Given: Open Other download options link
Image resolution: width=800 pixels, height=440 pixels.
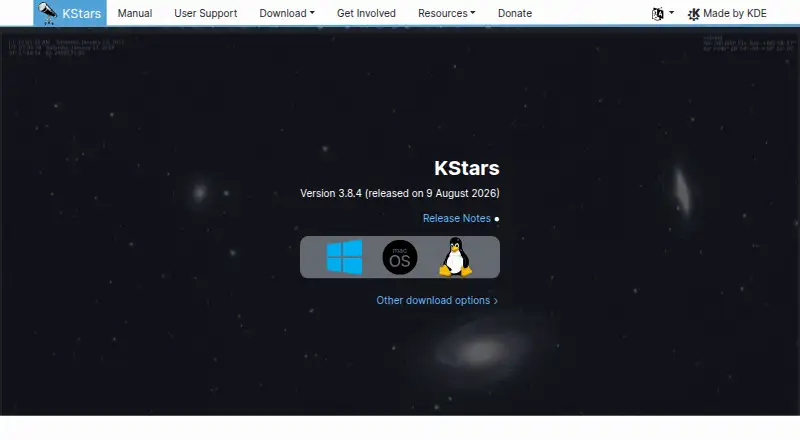Looking at the screenshot, I should (437, 300).
